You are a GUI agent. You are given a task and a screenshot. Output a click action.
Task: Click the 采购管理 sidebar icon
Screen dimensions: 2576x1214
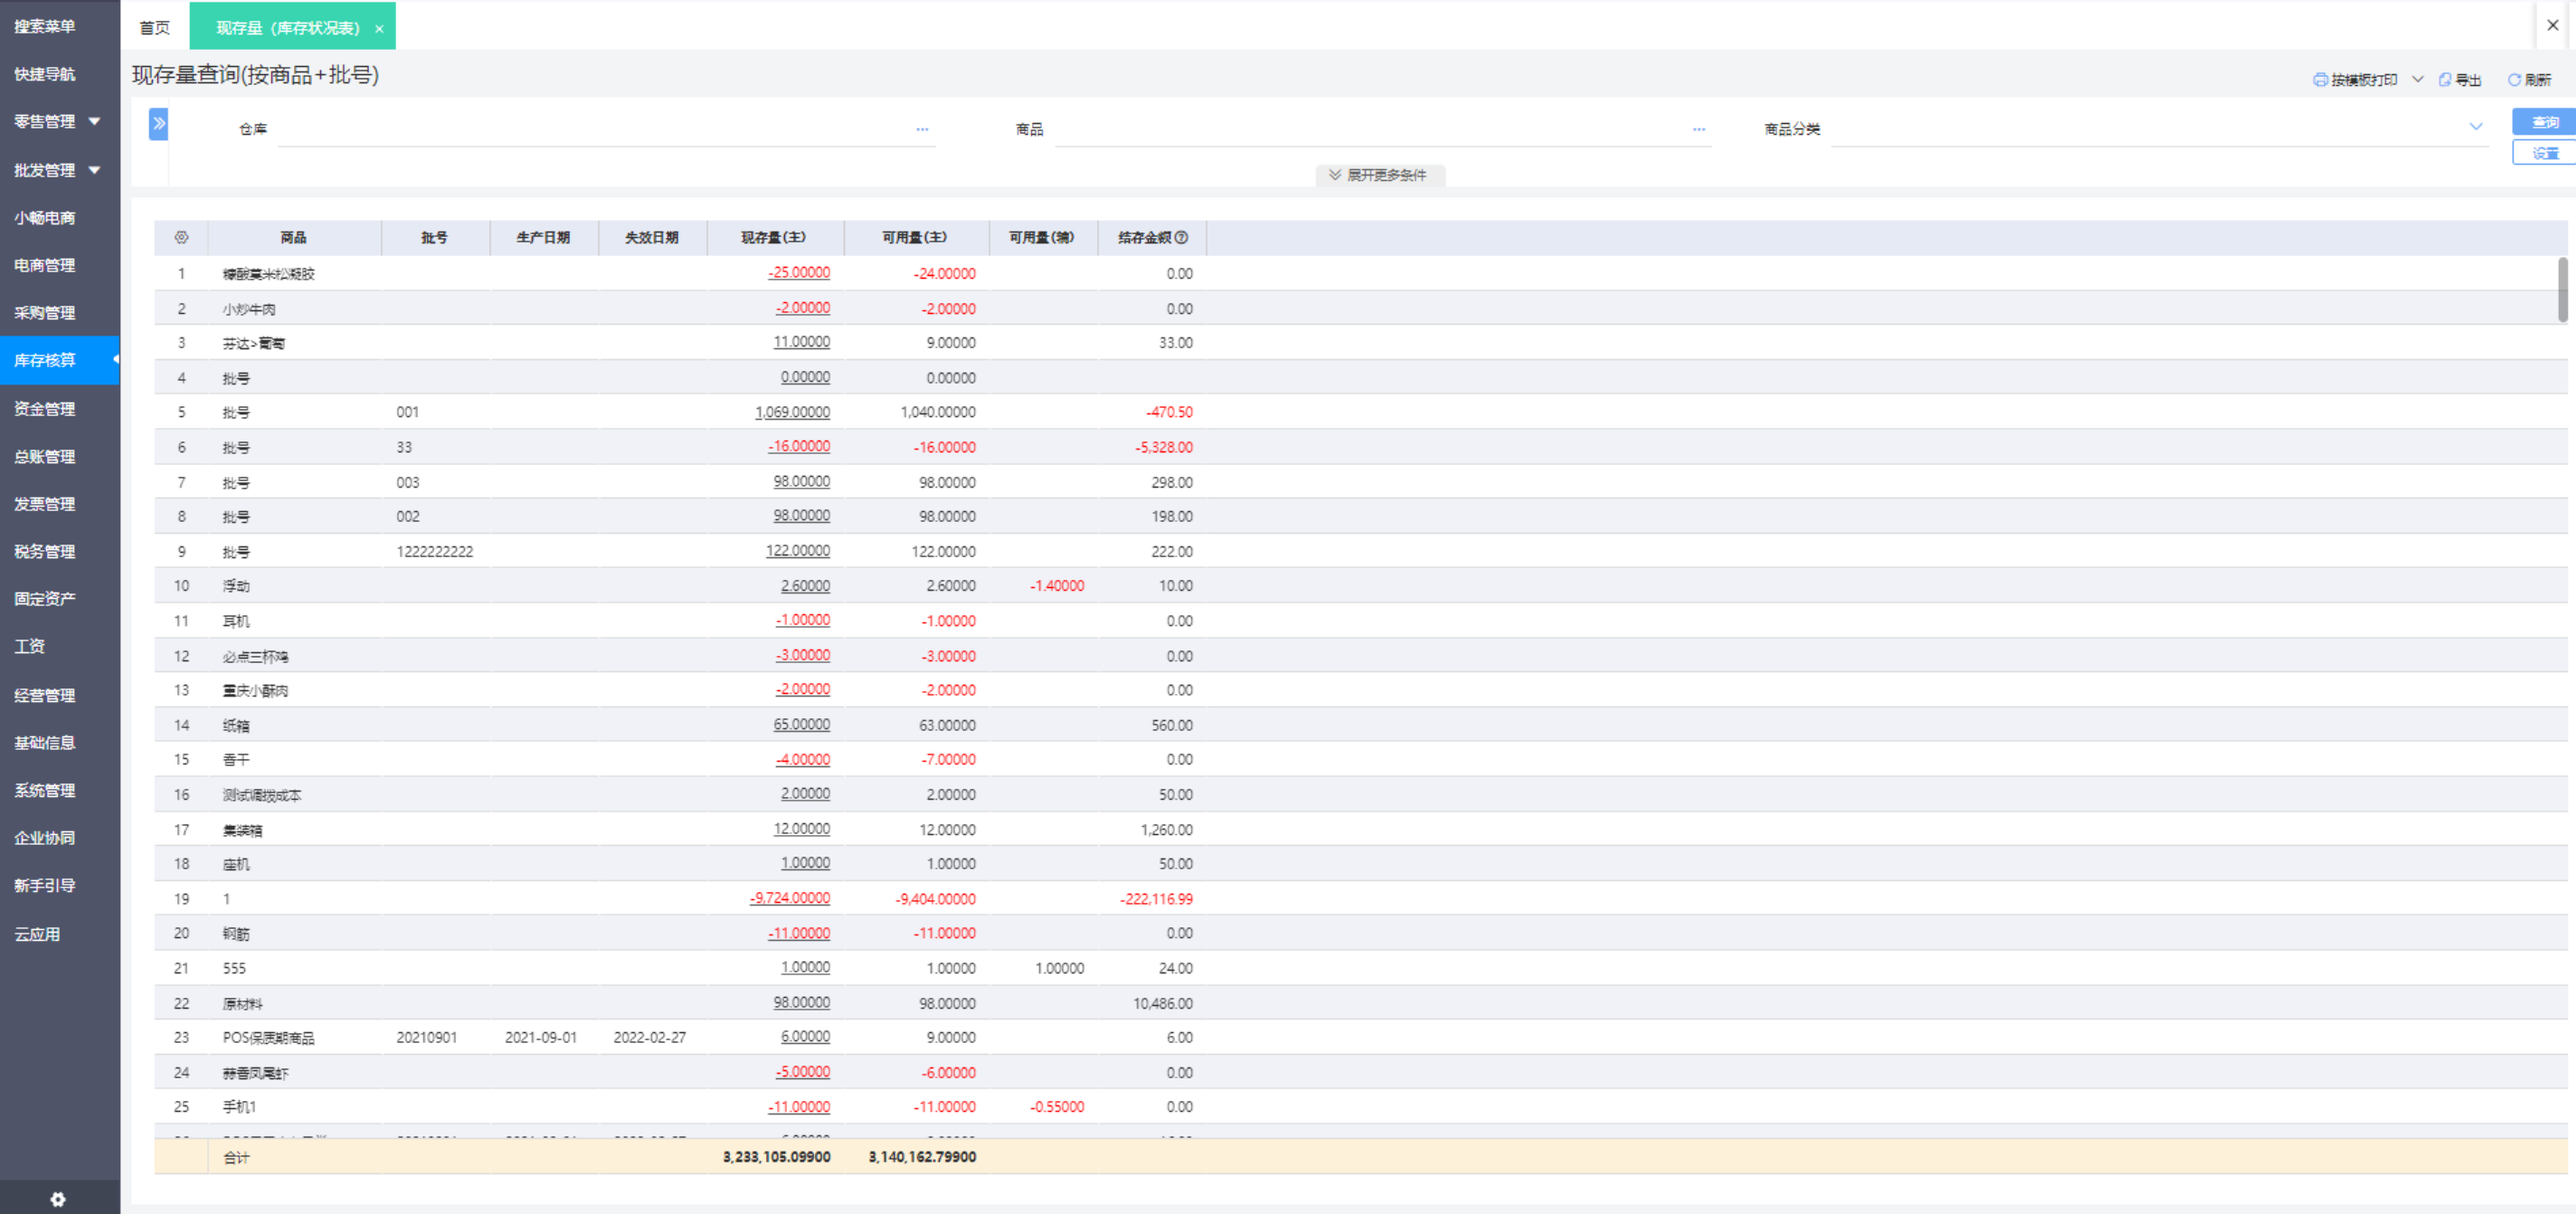click(62, 312)
